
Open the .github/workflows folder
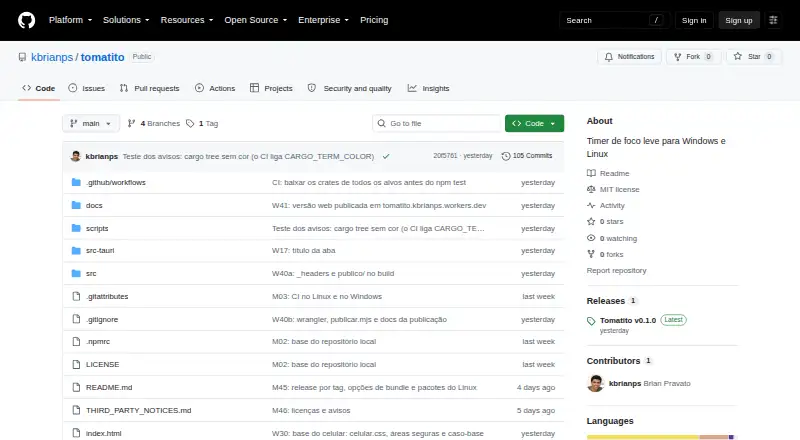tap(116, 182)
